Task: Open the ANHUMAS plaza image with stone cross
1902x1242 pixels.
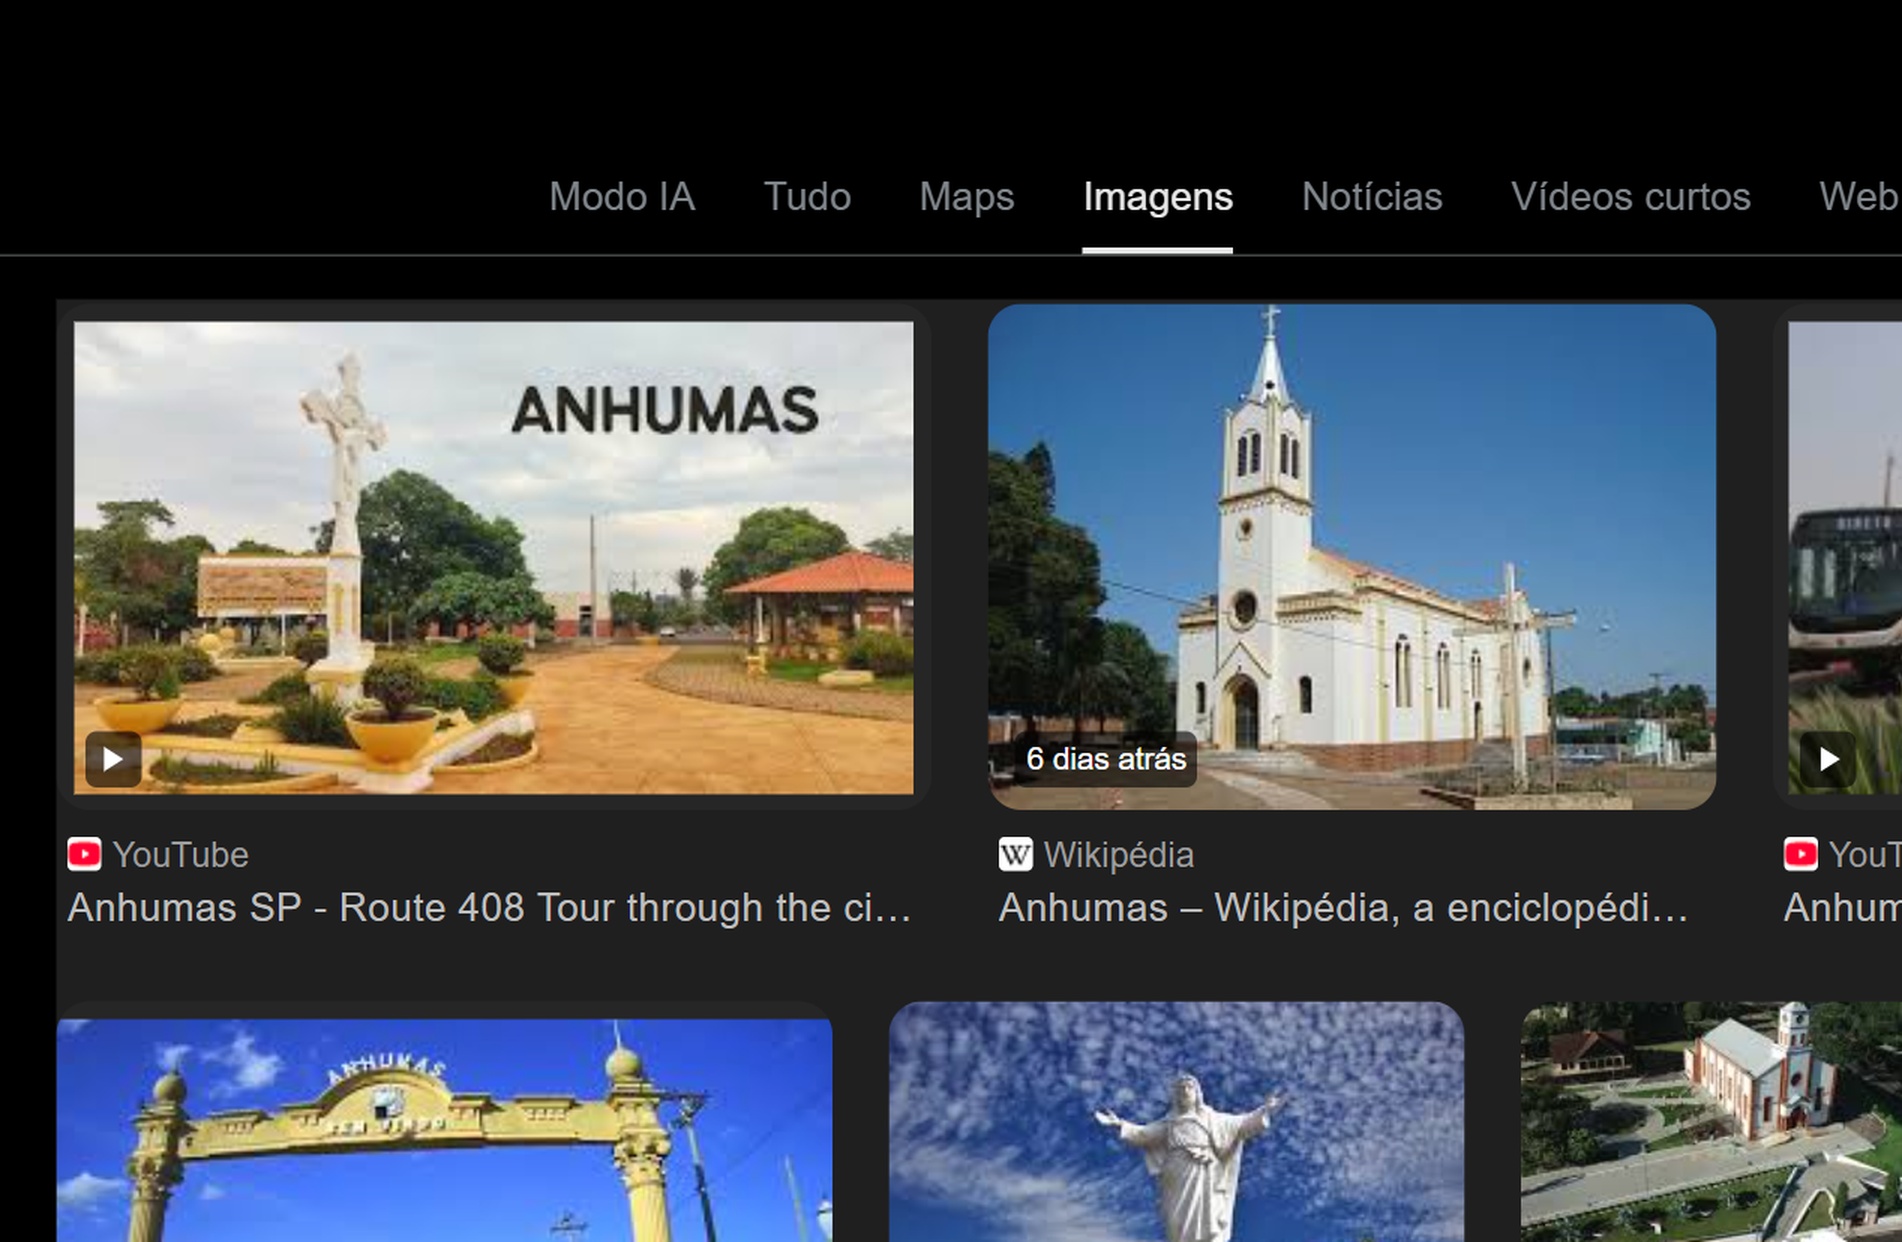Action: click(x=493, y=556)
